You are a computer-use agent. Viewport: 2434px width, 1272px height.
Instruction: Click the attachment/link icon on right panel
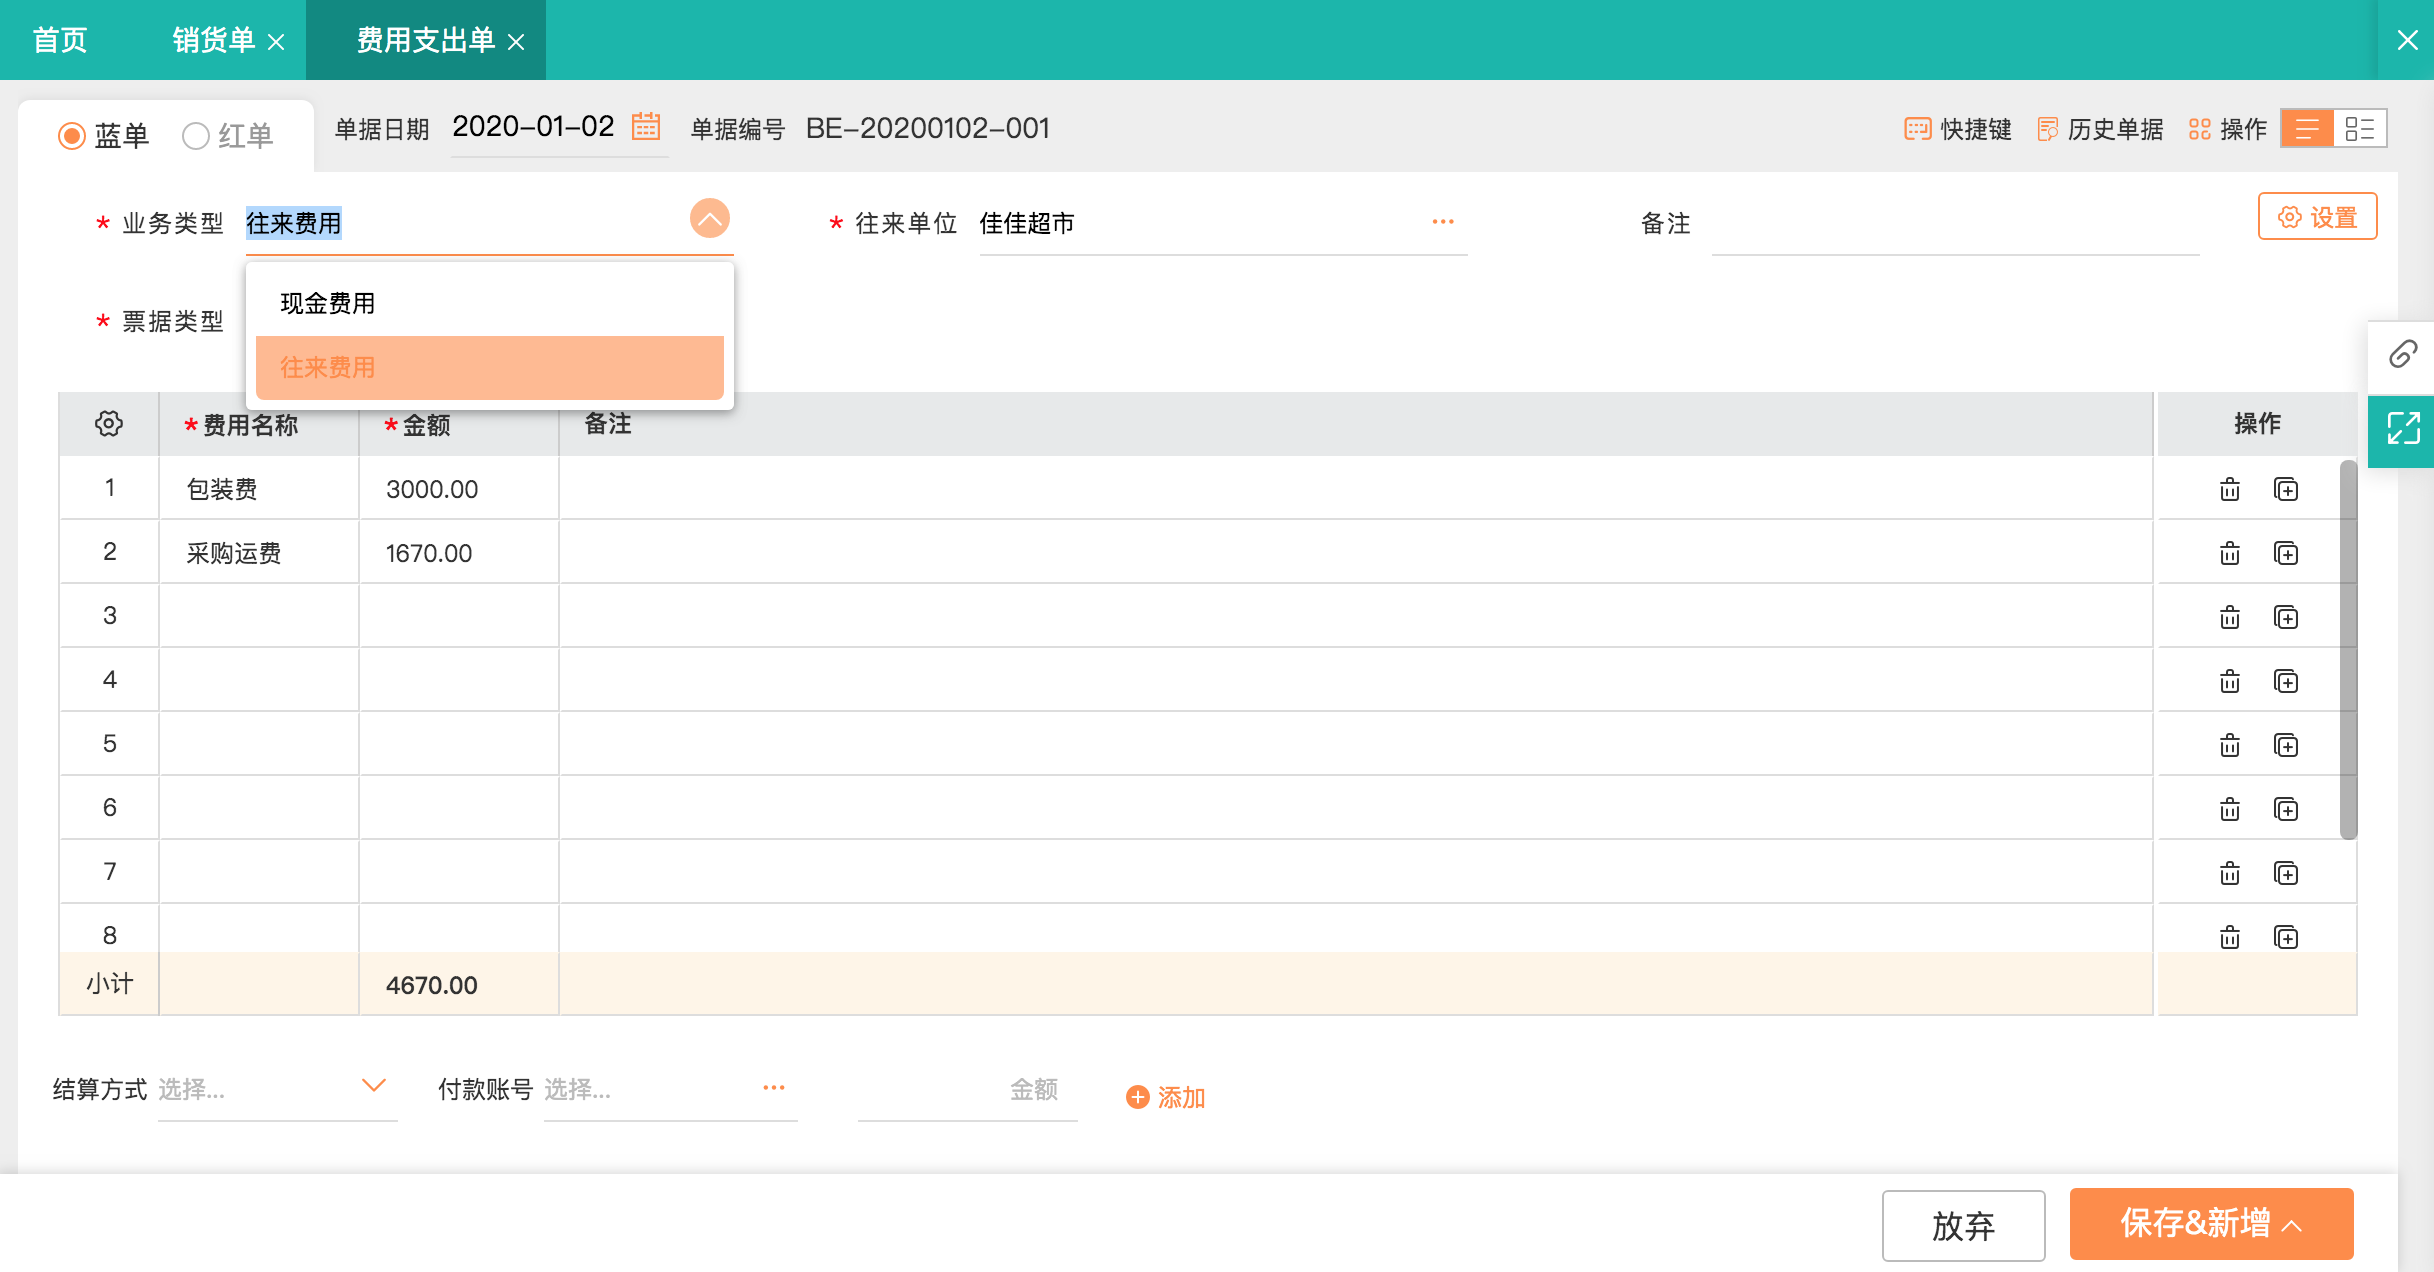(2400, 354)
